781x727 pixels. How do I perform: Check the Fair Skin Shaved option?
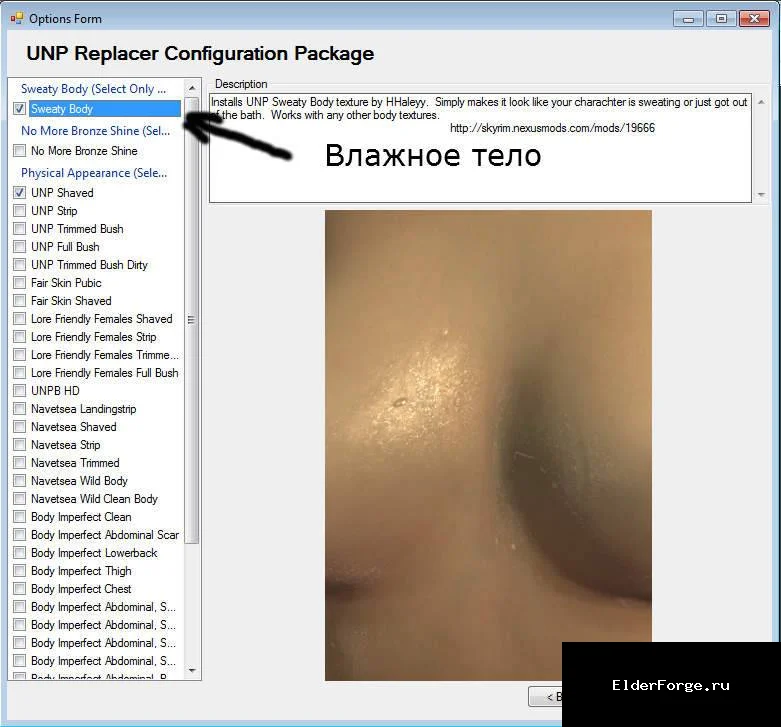20,301
